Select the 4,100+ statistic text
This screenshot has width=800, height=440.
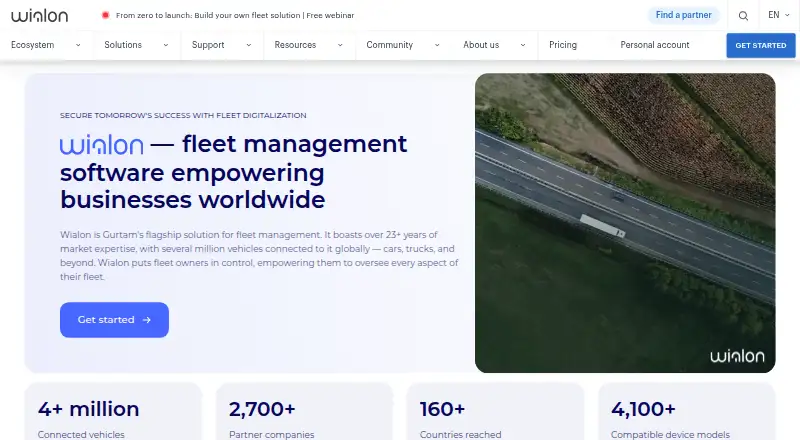pos(643,409)
